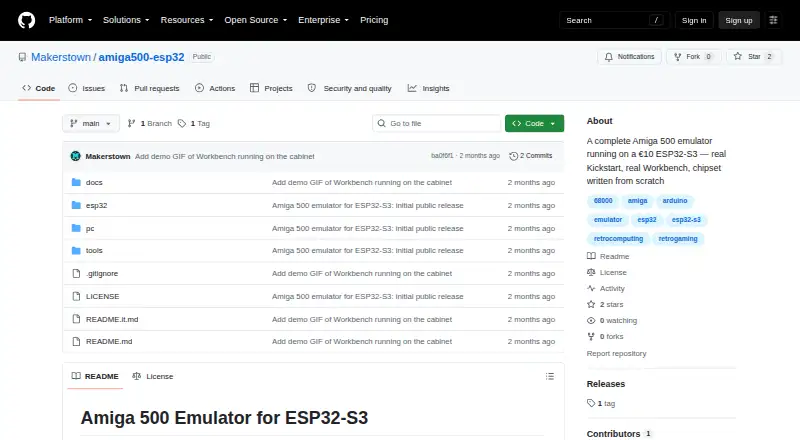Expand the Solutions menu
800x440 pixels.
coord(126,20)
